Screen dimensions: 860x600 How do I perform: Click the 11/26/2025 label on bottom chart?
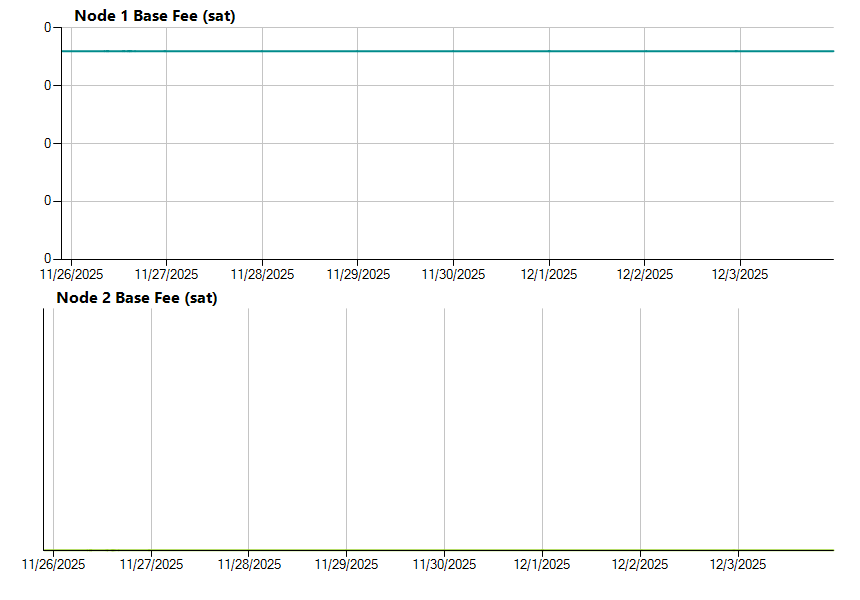[55, 562]
